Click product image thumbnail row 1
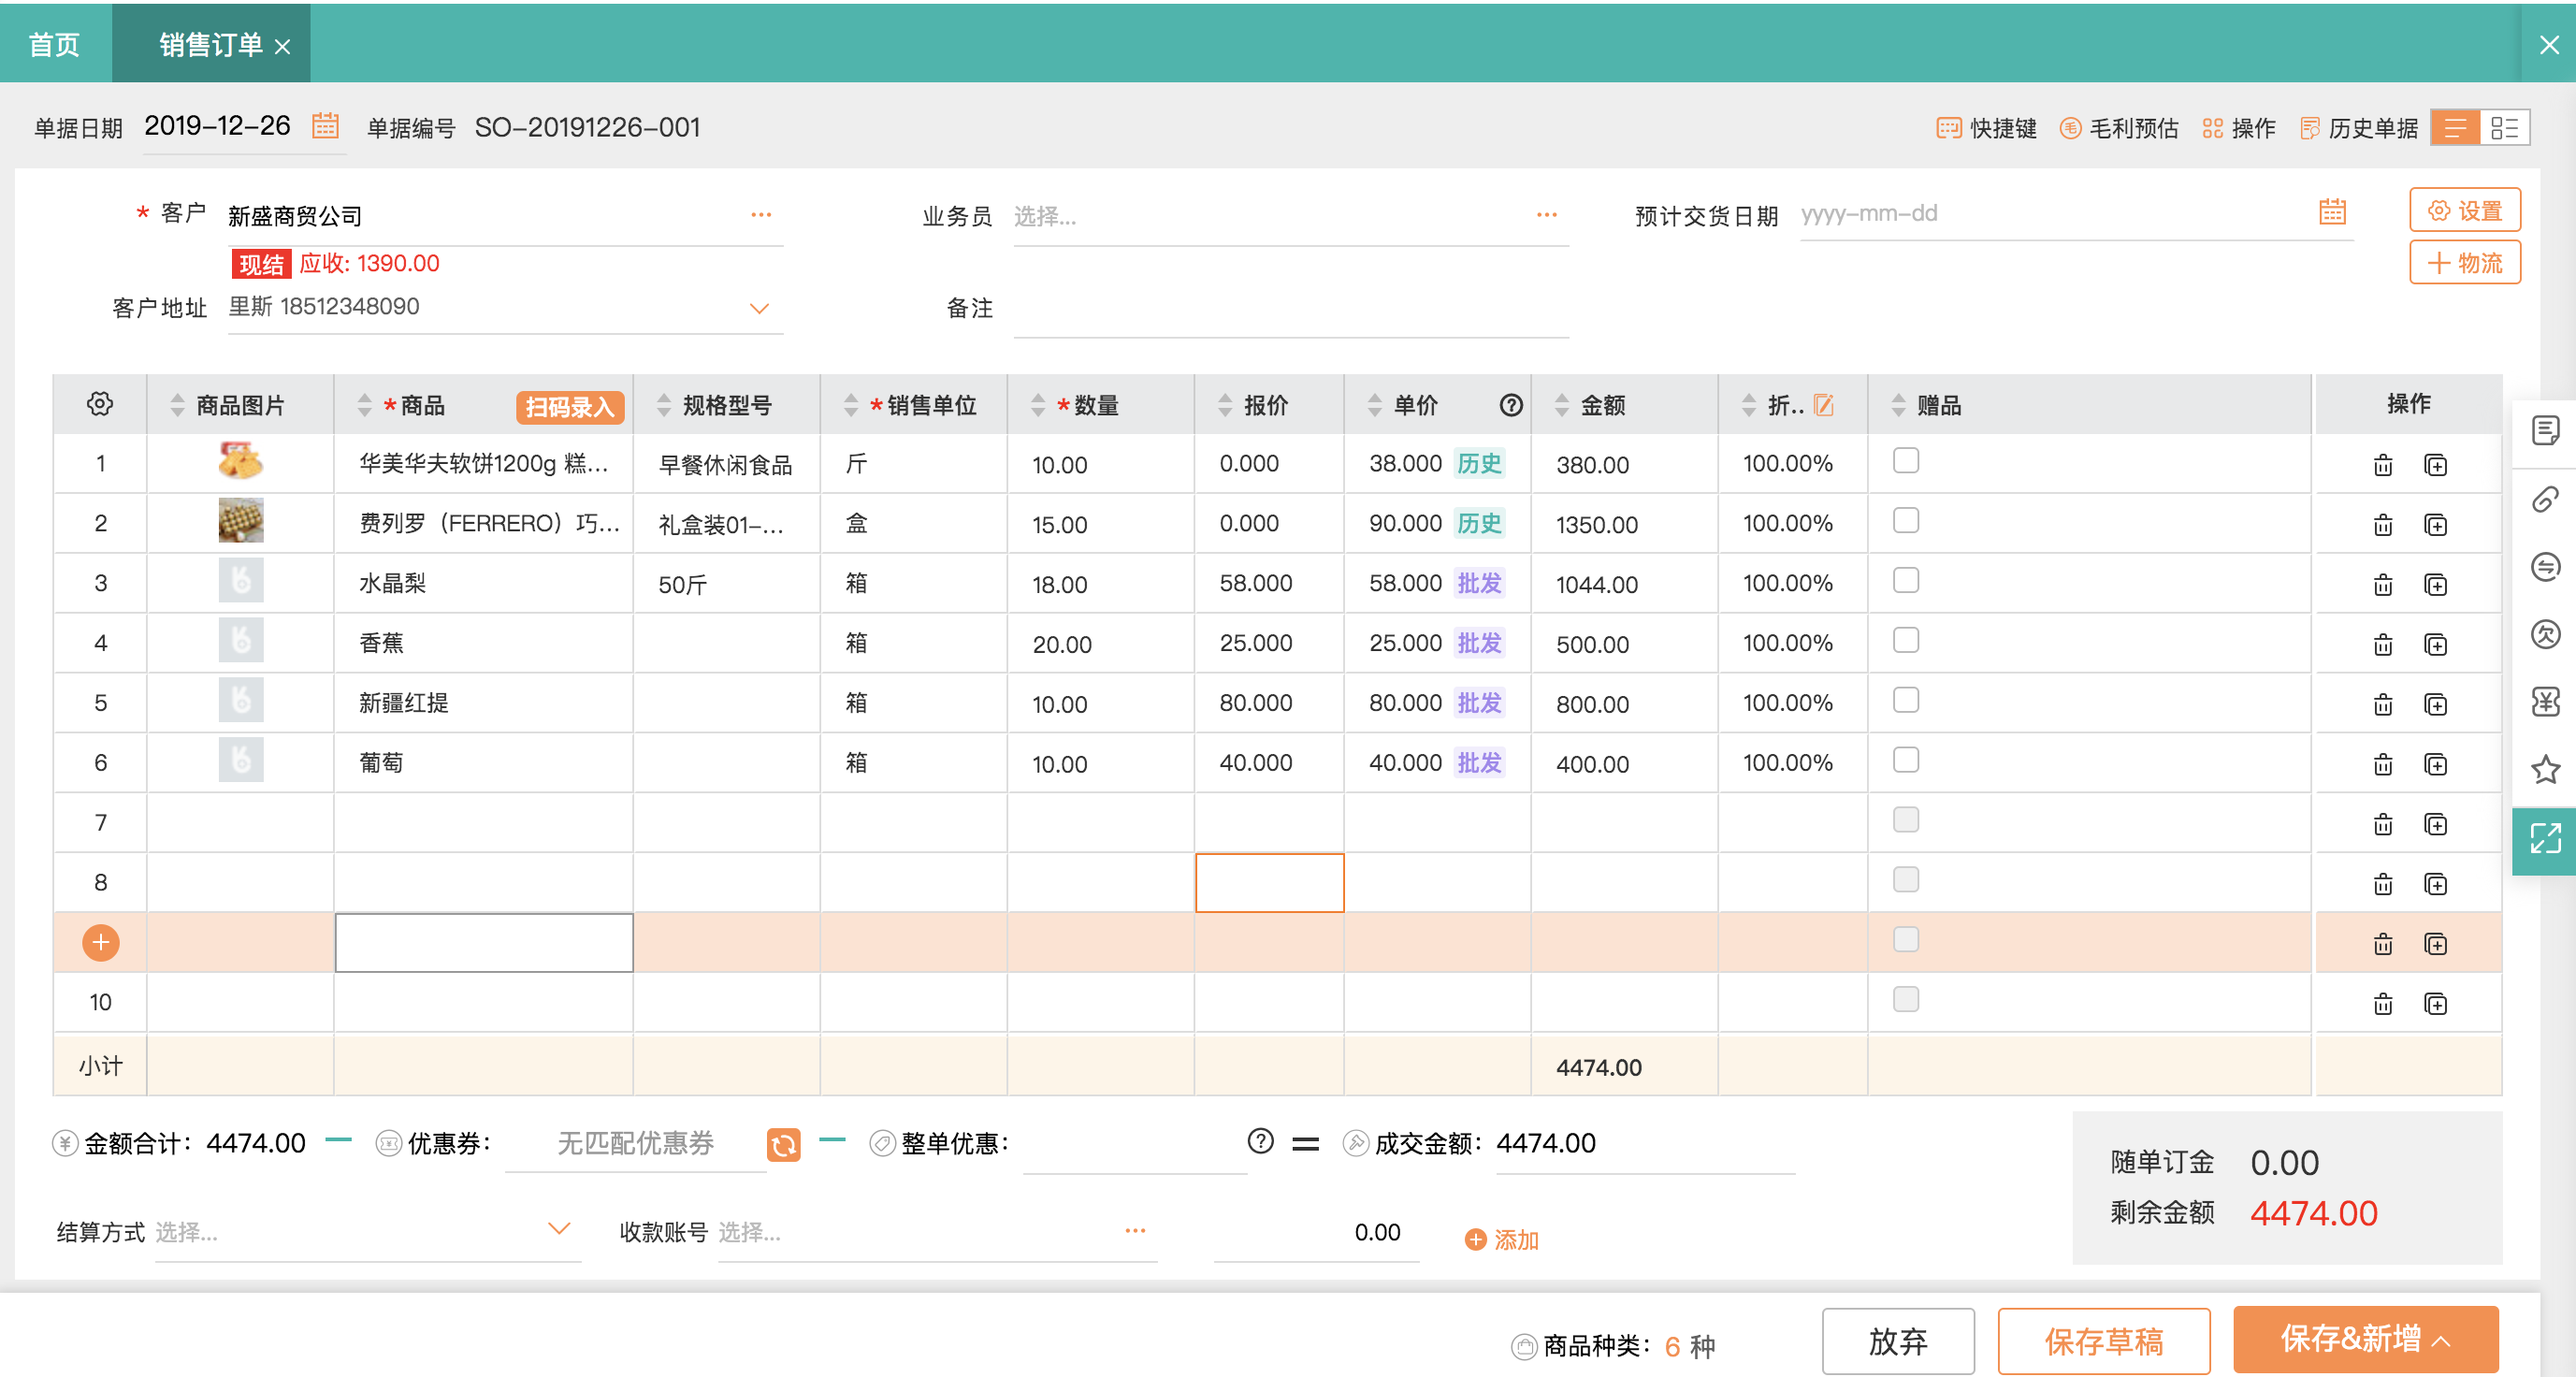The height and width of the screenshot is (1377, 2576). tap(239, 464)
